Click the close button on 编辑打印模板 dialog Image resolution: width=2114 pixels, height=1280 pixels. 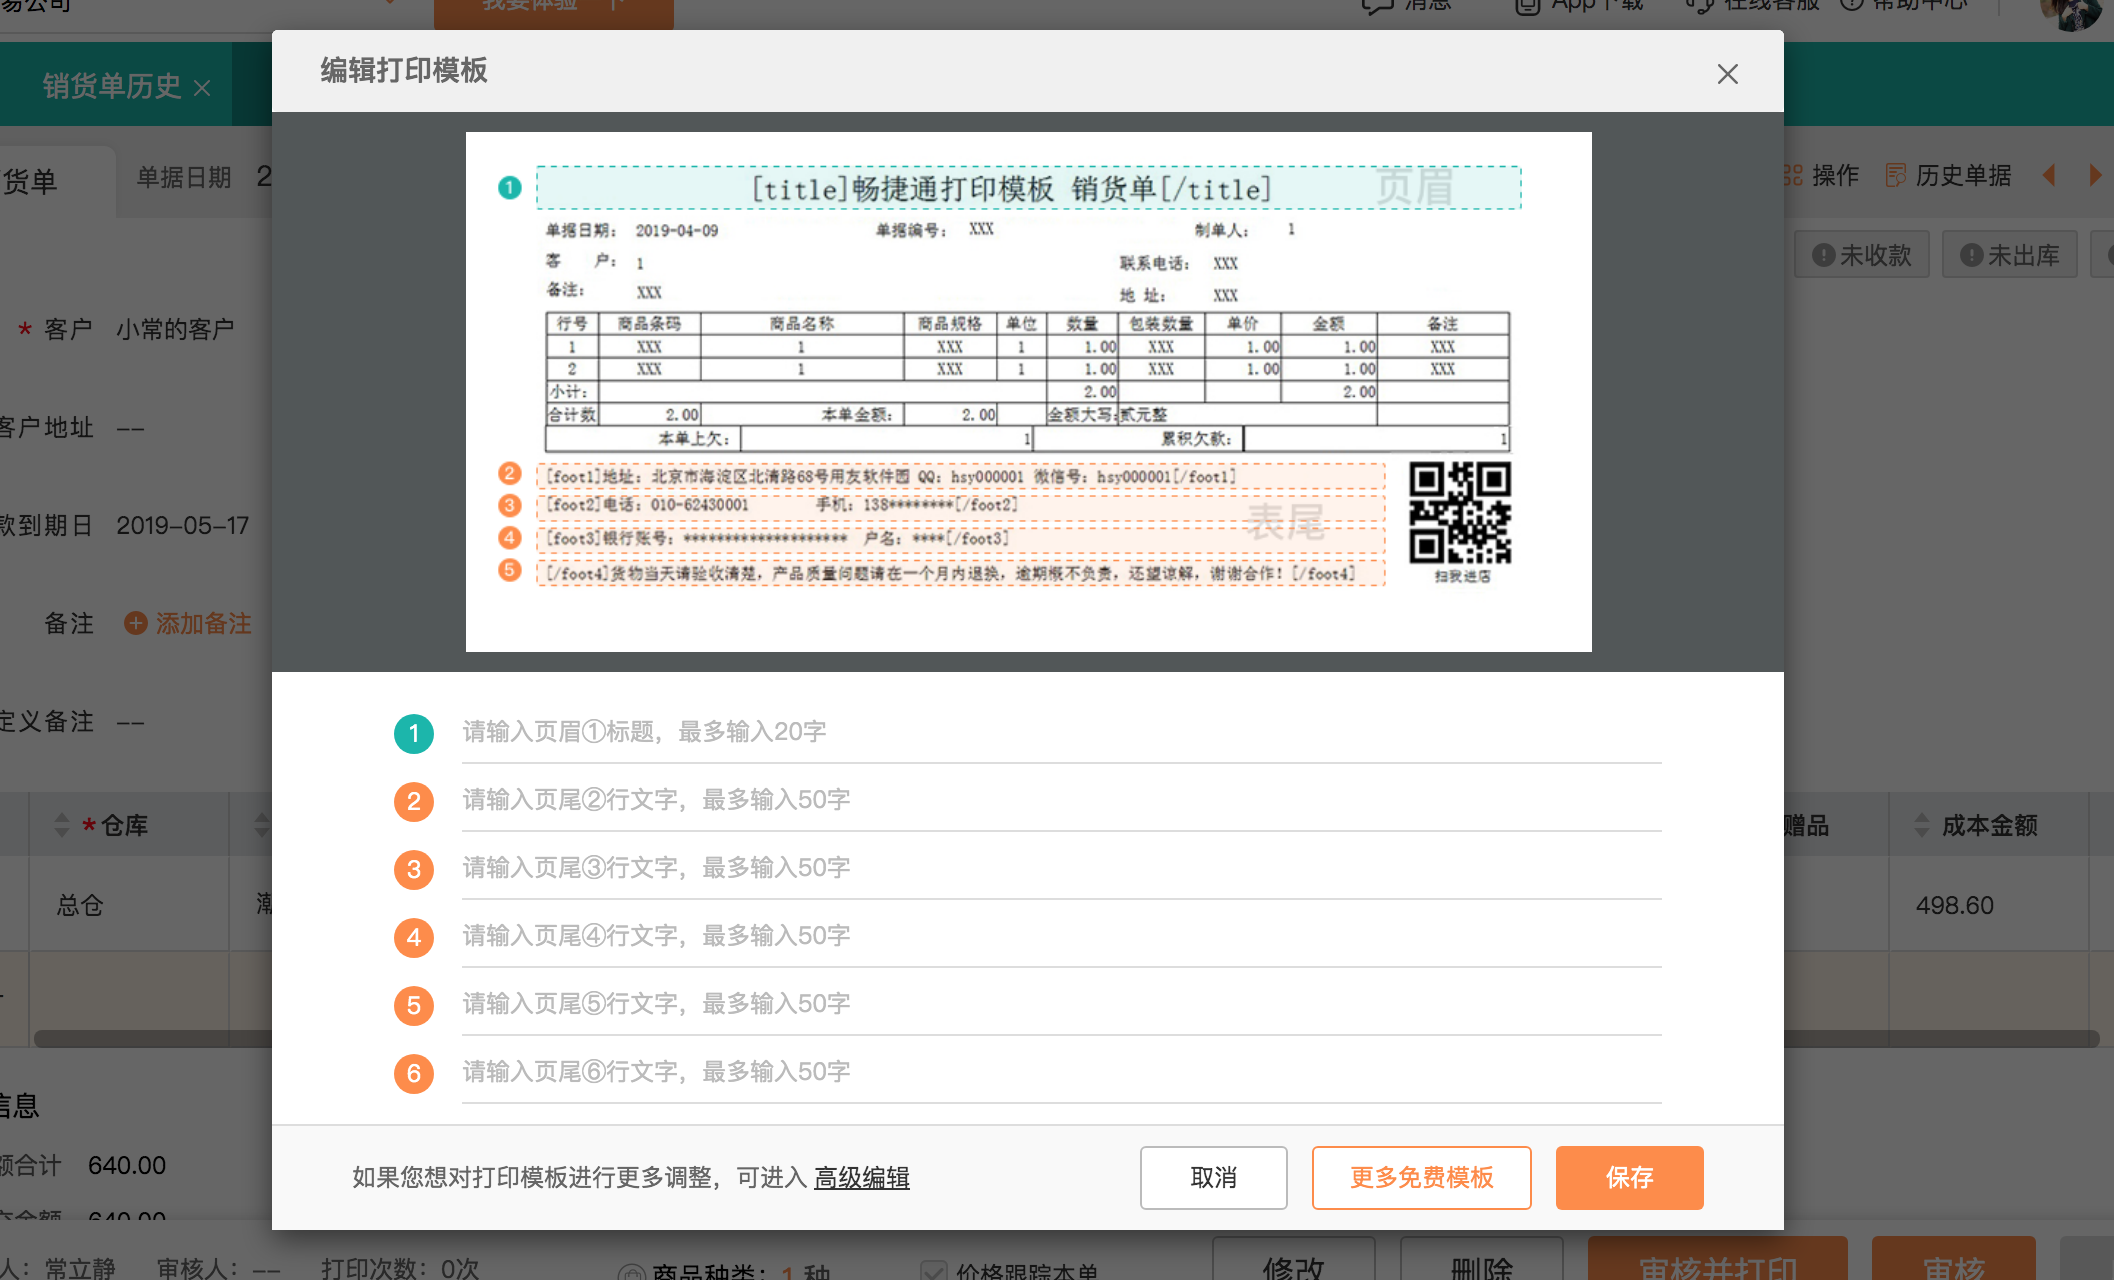click(x=1727, y=74)
